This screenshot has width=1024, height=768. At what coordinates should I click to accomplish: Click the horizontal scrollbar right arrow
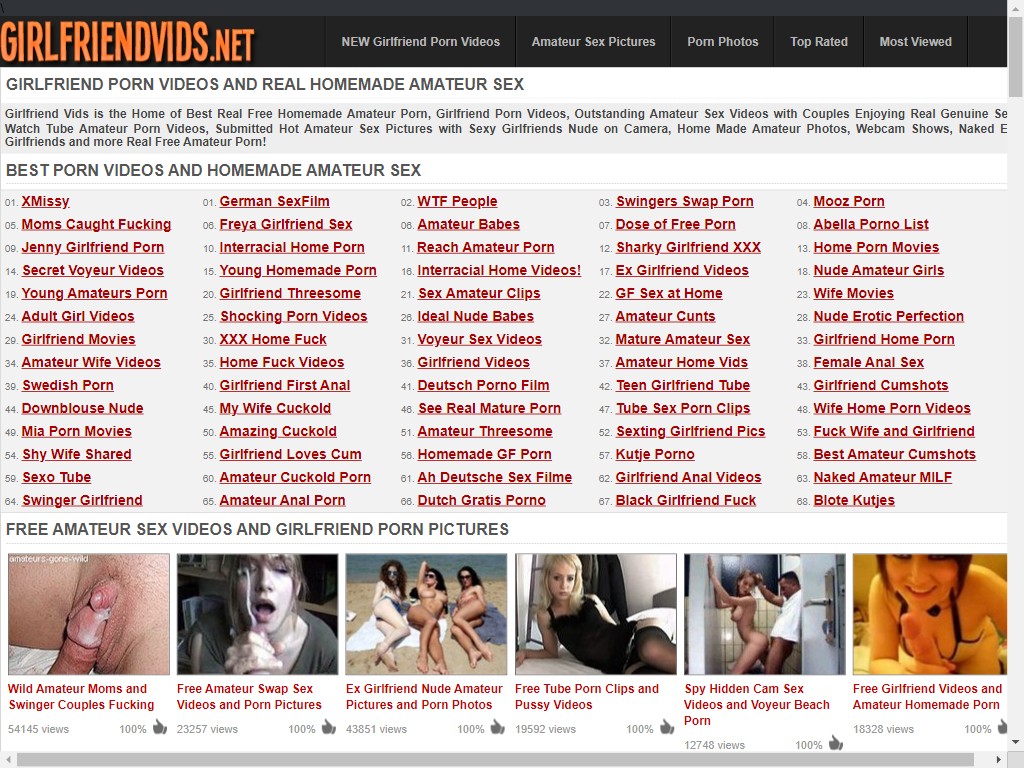(1000, 760)
